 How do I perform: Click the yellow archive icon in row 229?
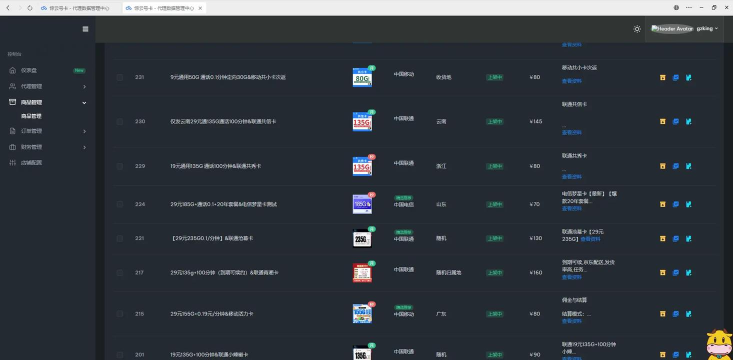point(662,166)
